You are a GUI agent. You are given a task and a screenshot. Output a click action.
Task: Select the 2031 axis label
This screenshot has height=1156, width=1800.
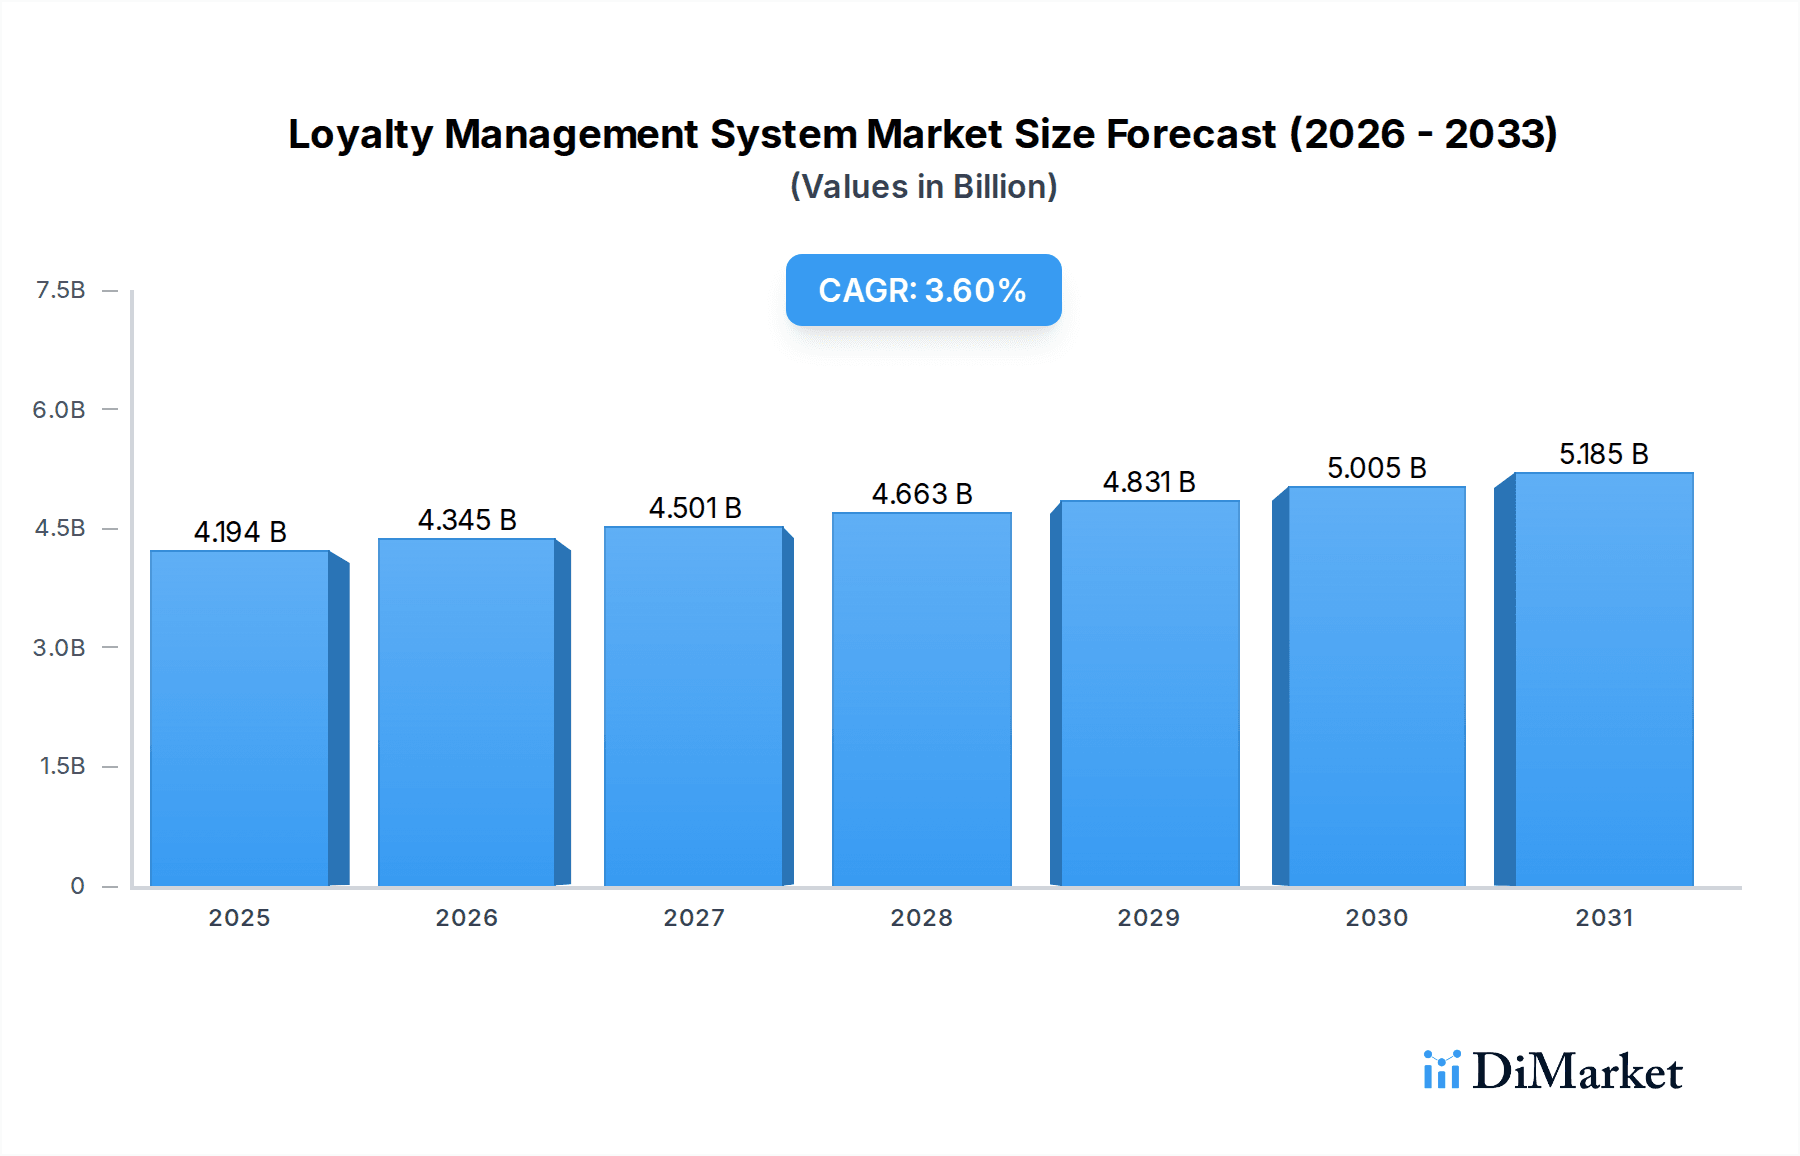tap(1604, 917)
